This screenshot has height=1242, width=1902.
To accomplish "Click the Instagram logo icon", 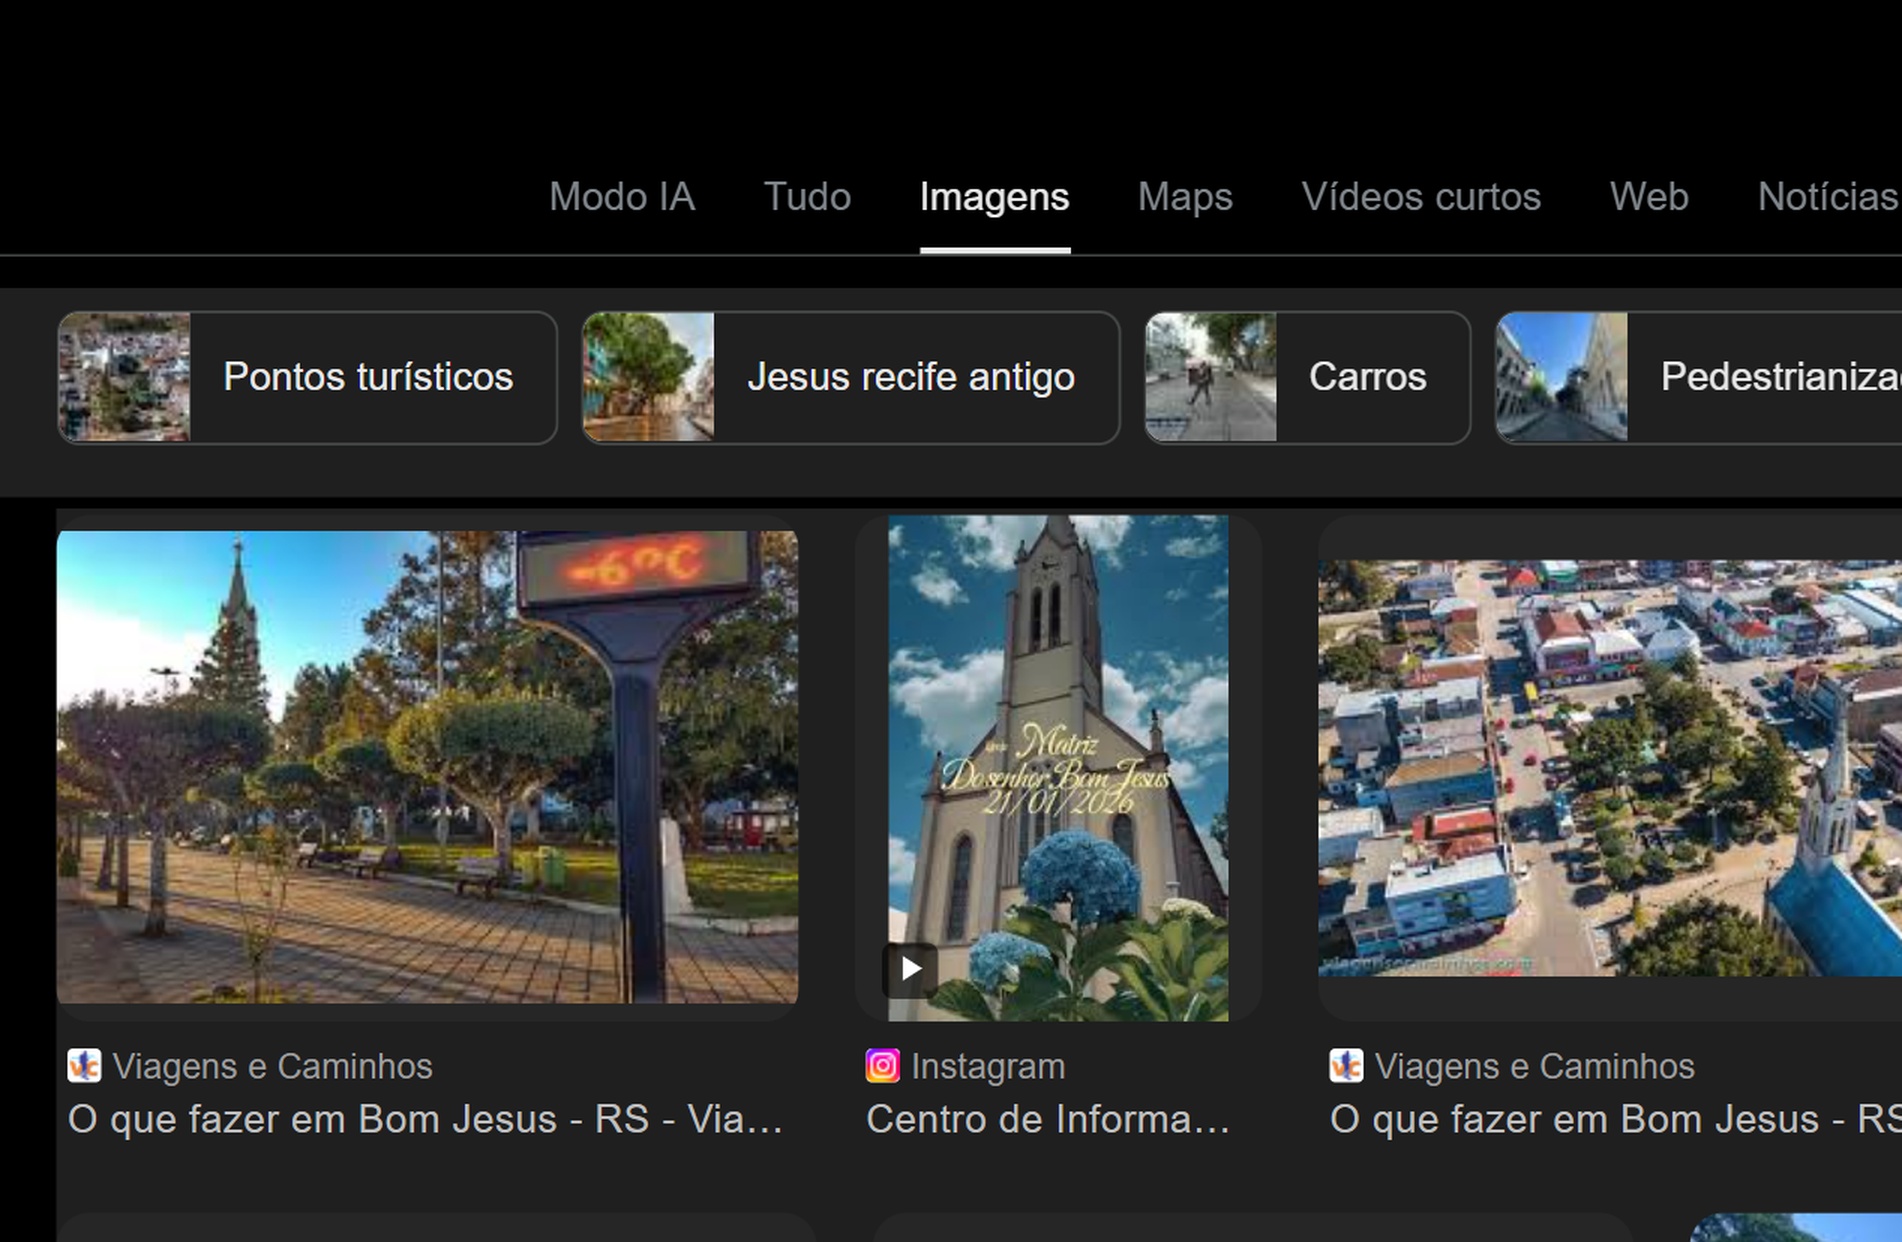I will pyautogui.click(x=882, y=1066).
